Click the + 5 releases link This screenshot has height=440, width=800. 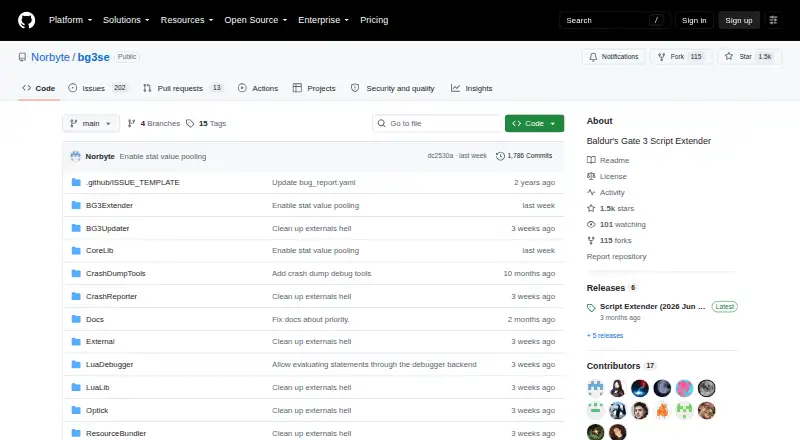coord(605,335)
